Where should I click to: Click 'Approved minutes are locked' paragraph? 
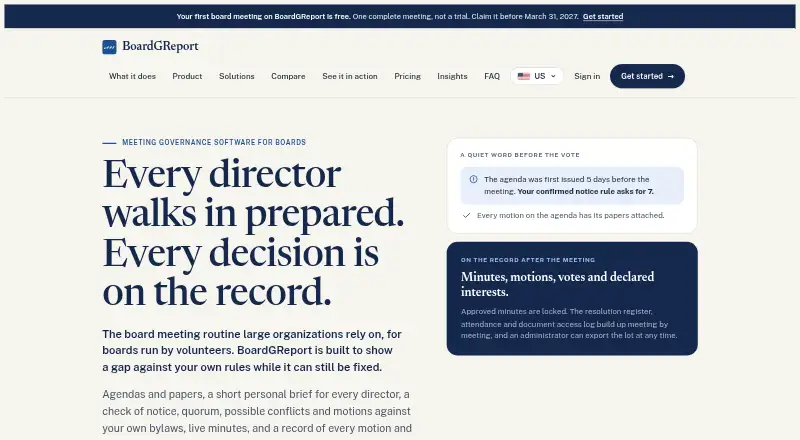tap(569, 323)
